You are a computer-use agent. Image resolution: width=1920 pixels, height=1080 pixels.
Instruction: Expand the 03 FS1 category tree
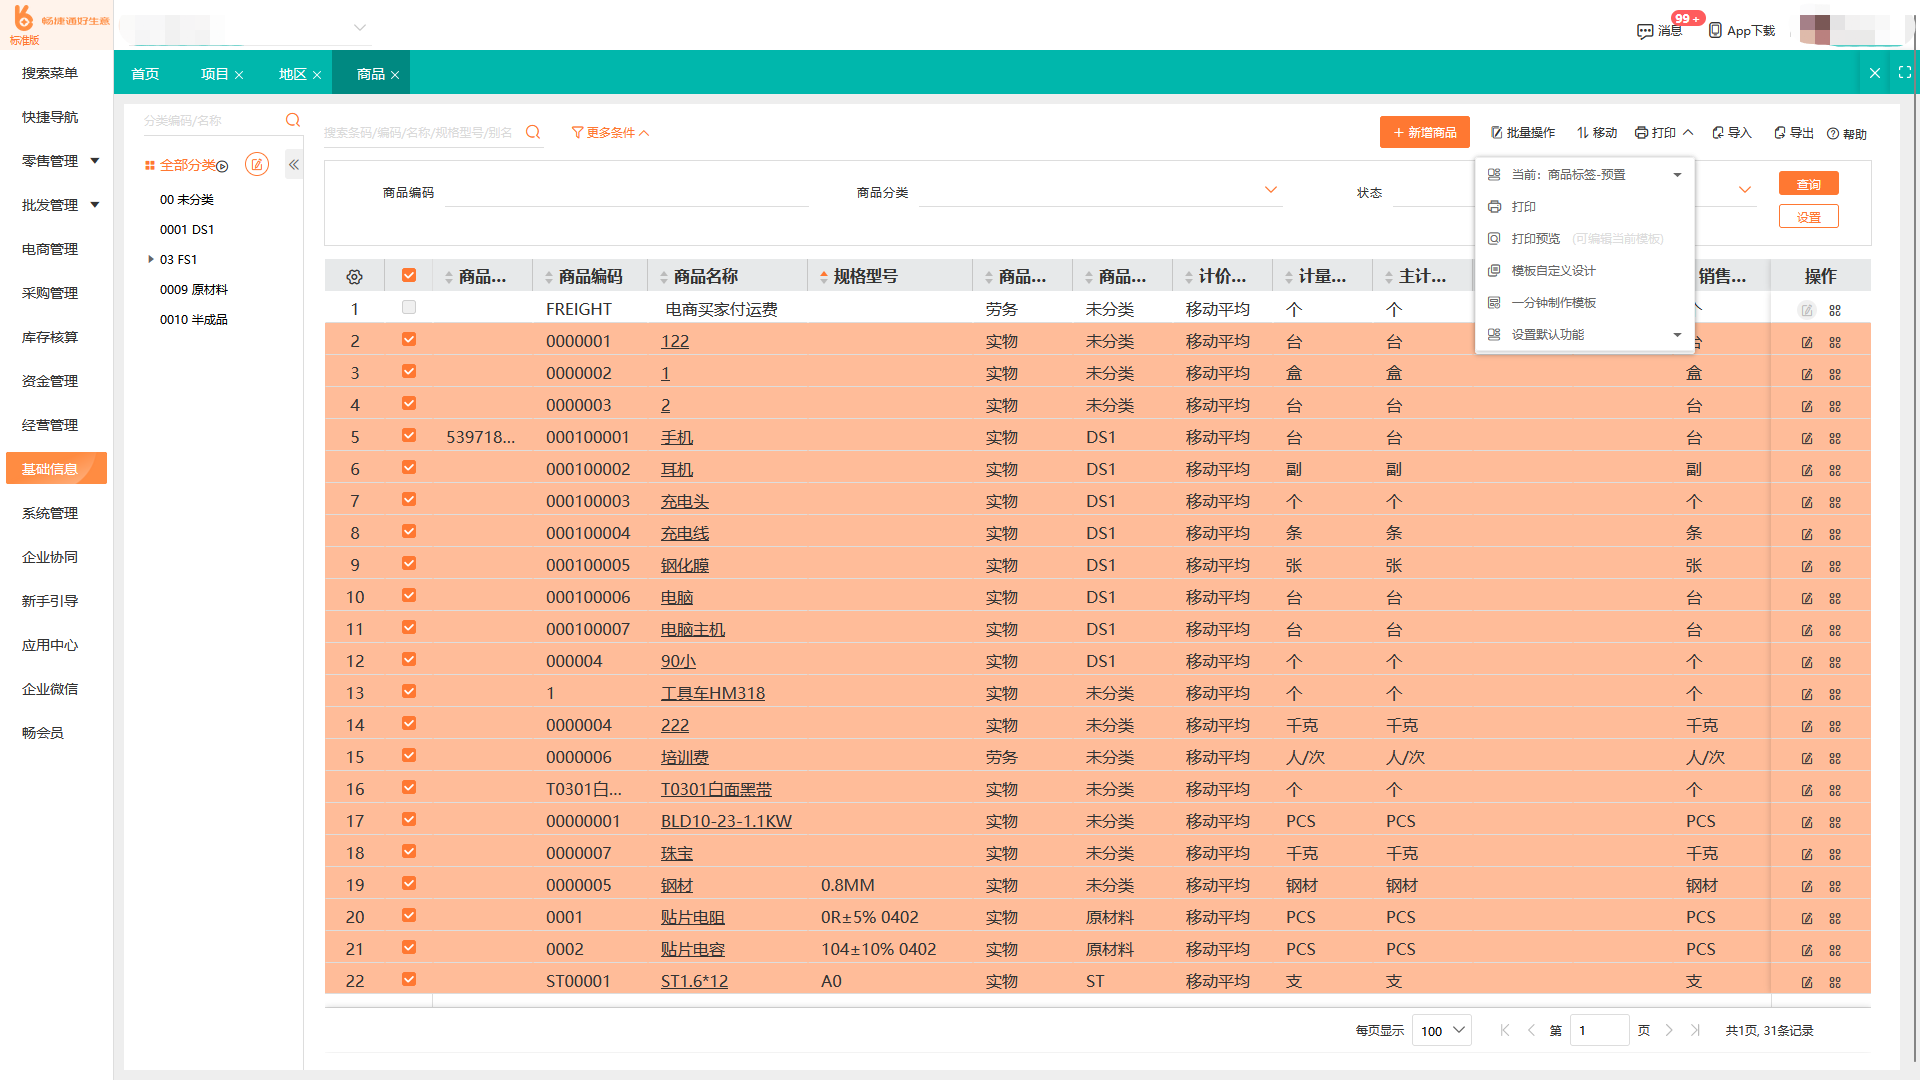pos(148,258)
